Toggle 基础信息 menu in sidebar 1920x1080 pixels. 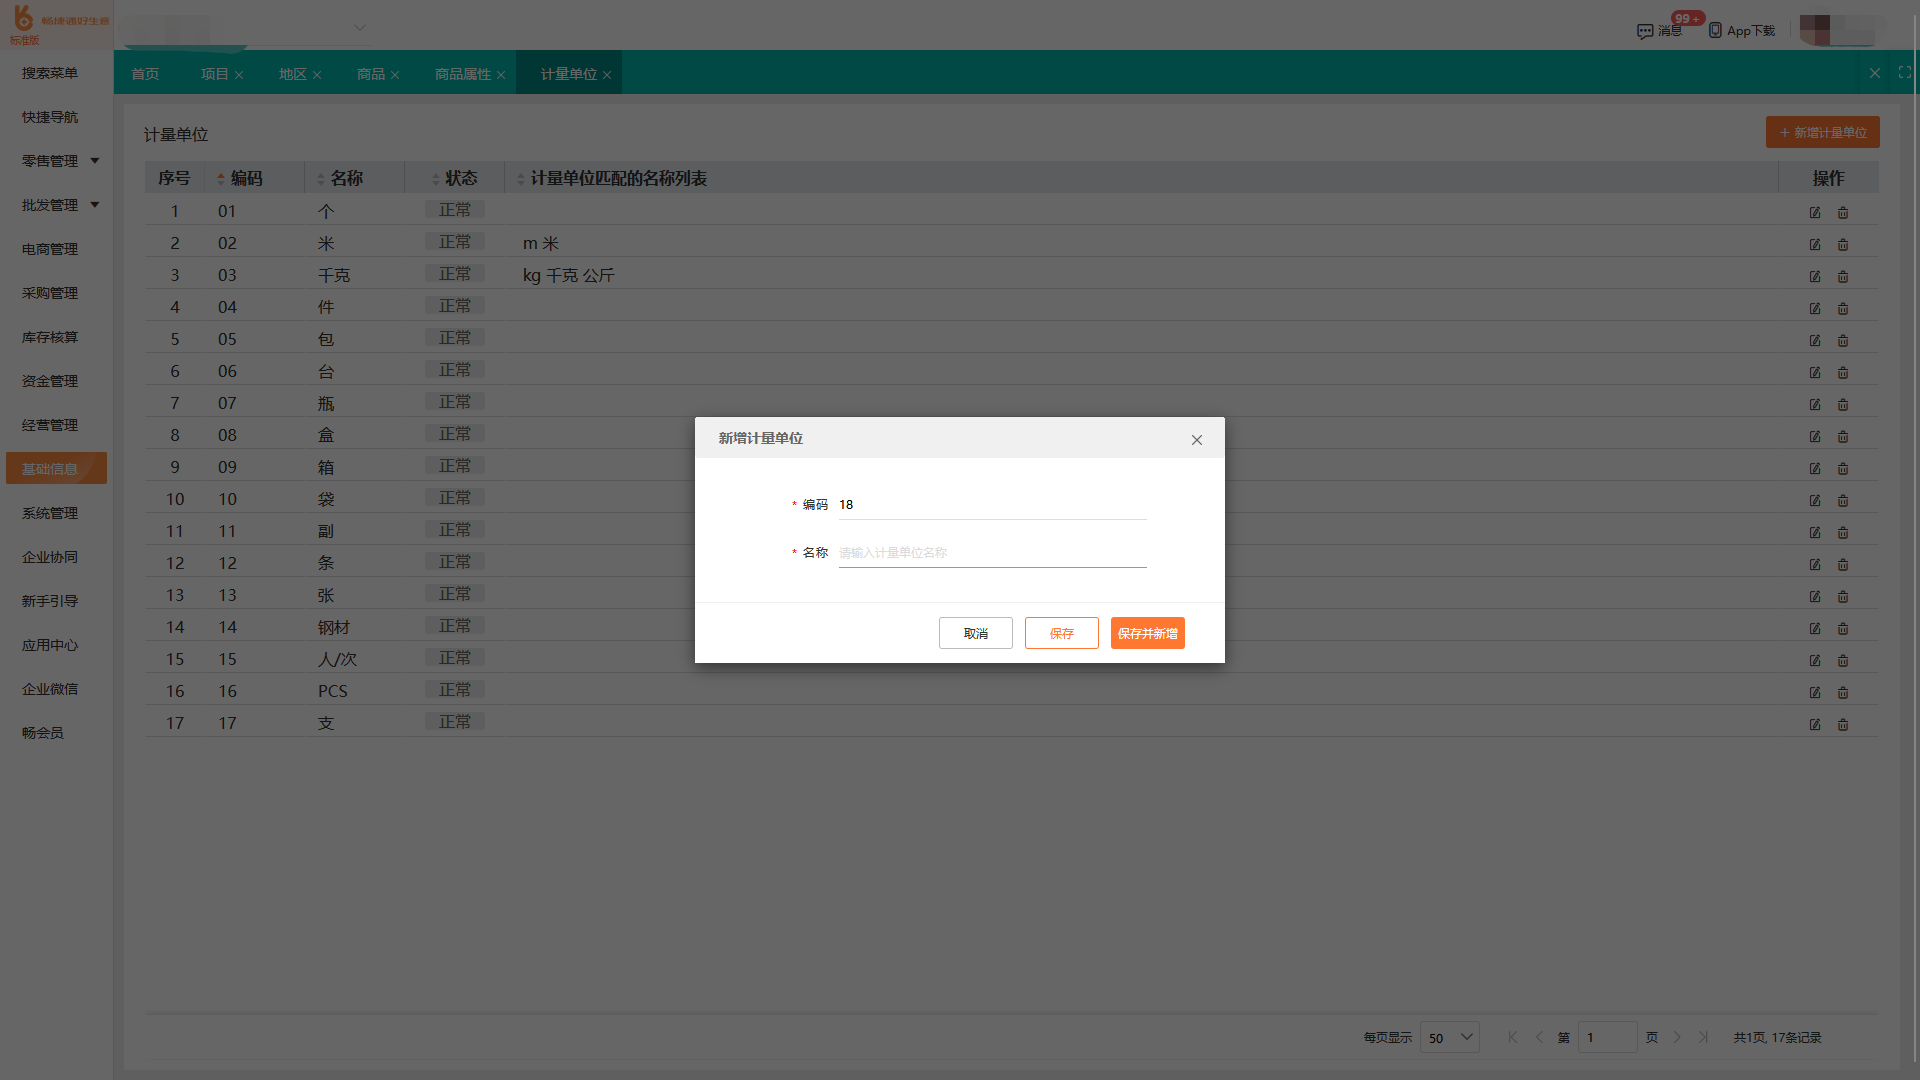[54, 468]
